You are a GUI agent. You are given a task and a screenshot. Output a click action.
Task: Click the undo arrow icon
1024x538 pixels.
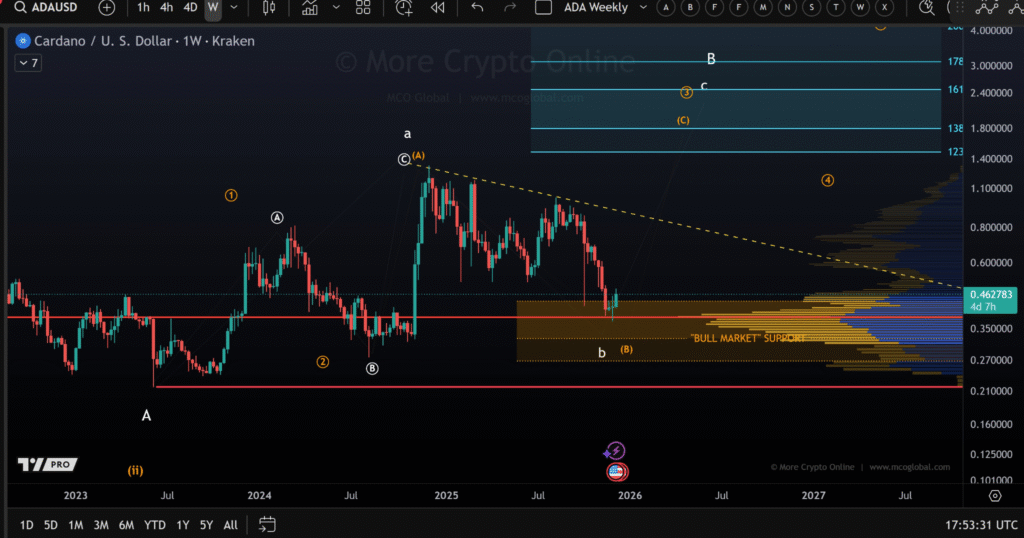[477, 8]
